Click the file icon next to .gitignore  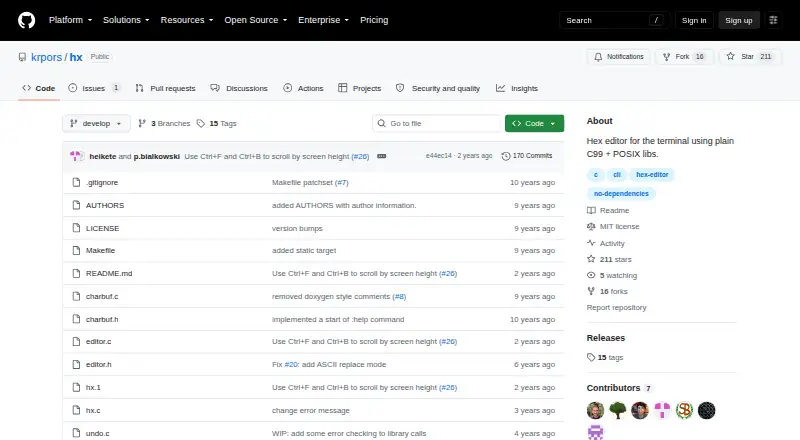(x=77, y=182)
